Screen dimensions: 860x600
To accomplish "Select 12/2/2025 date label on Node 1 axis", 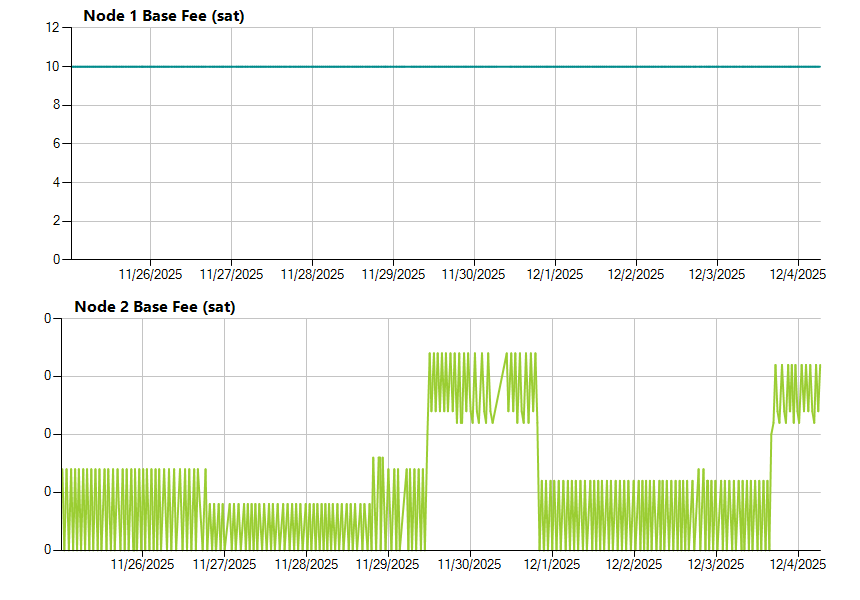I will [636, 274].
